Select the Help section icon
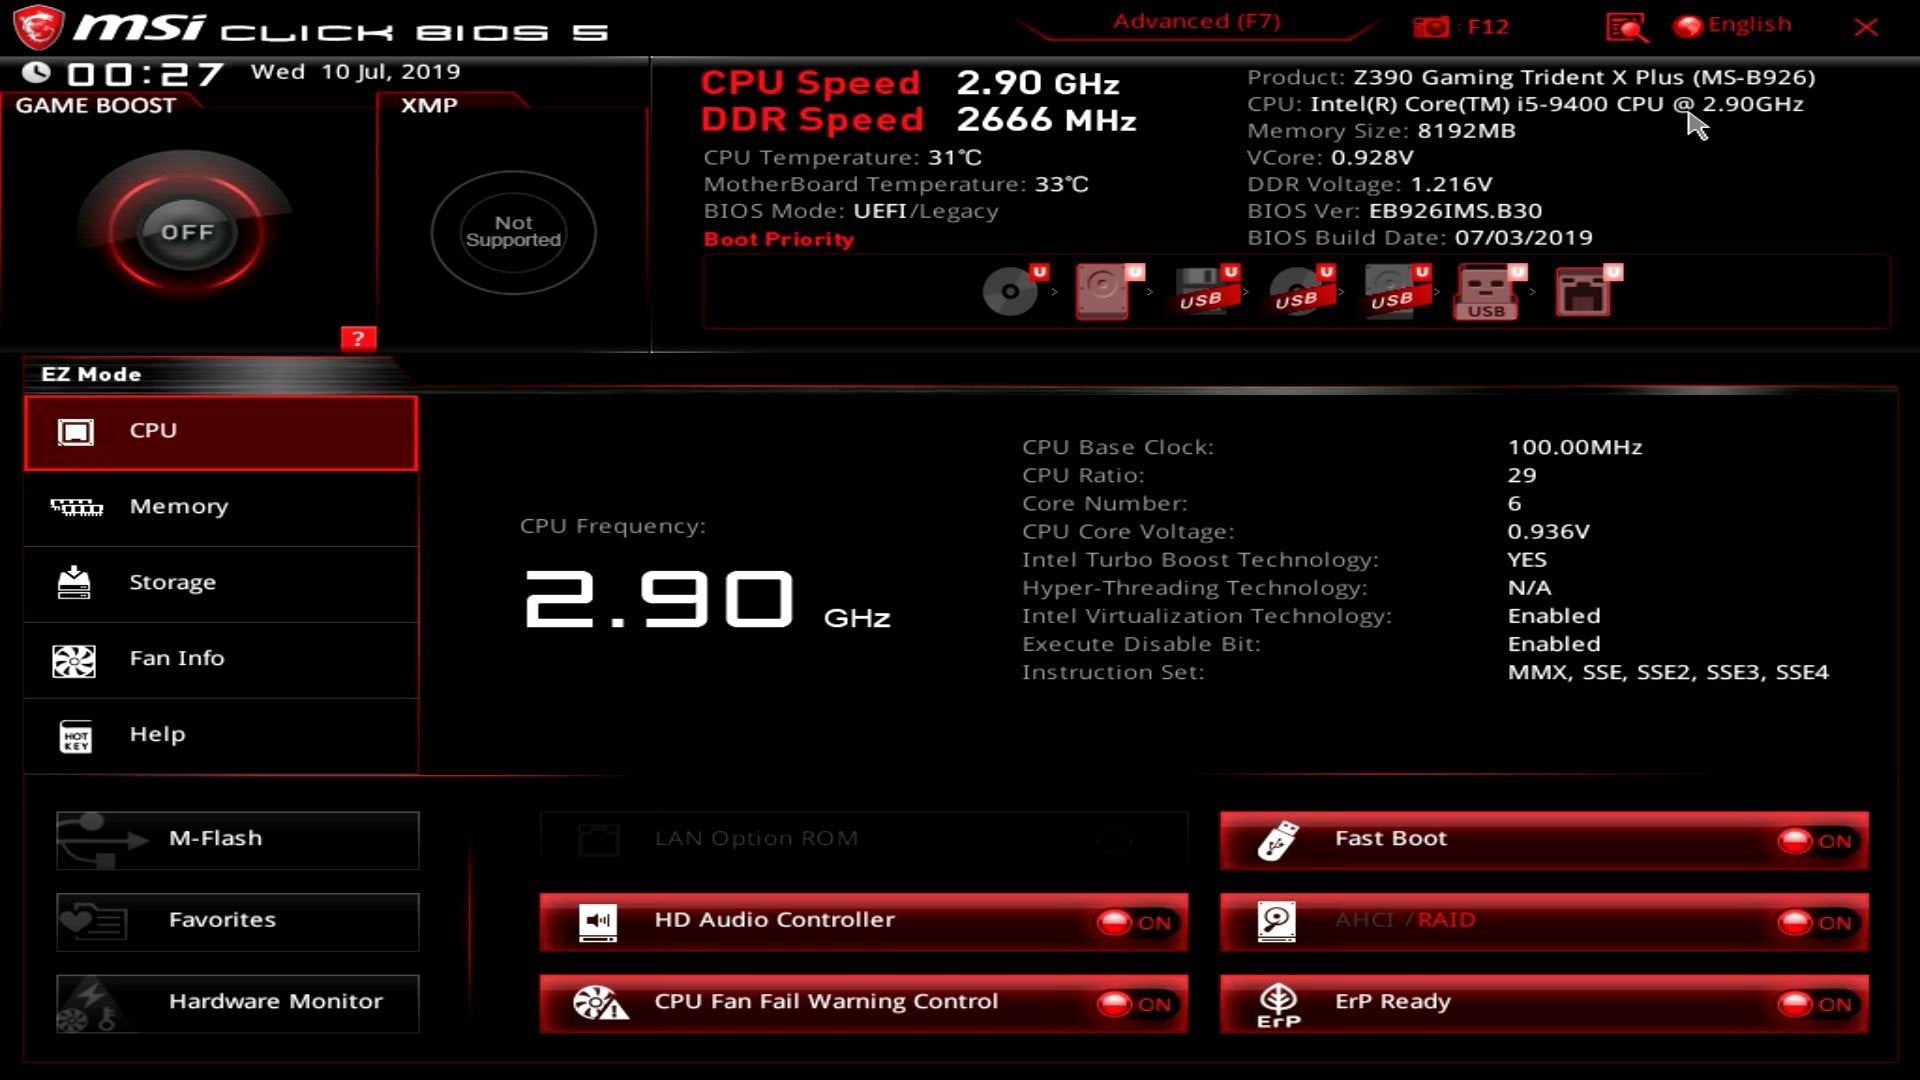Viewport: 1920px width, 1080px height. tap(74, 735)
